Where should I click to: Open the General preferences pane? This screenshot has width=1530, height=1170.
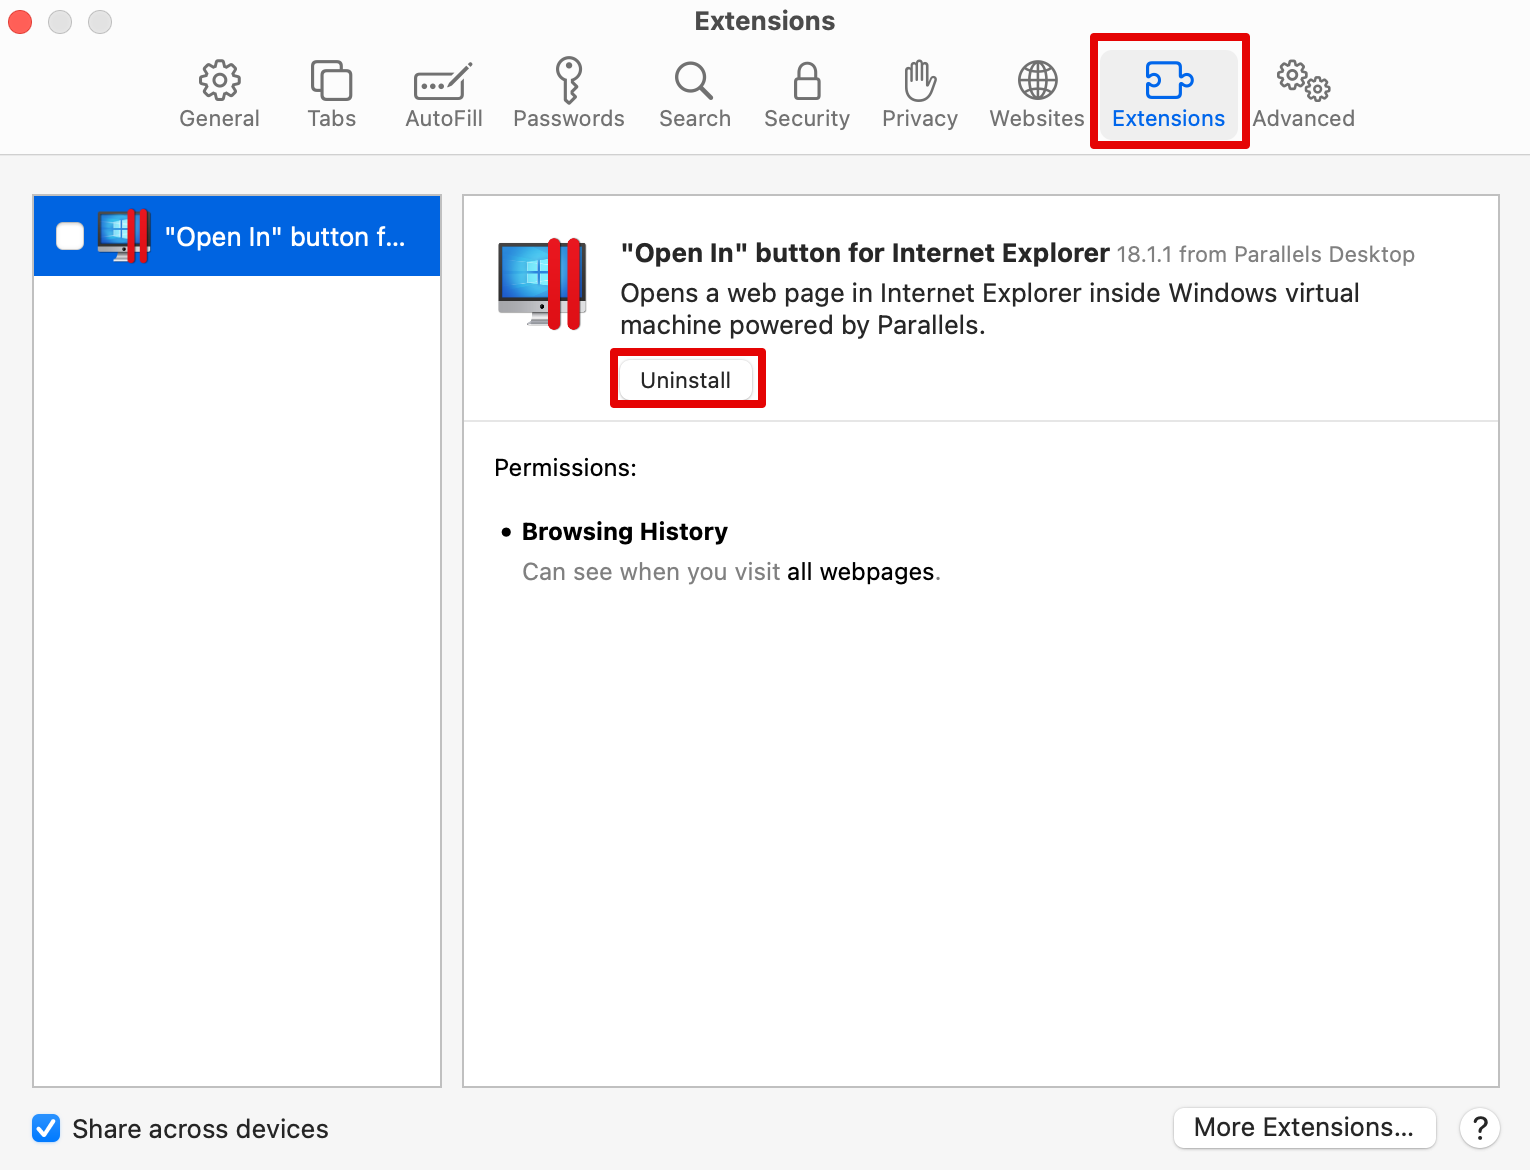click(x=218, y=92)
